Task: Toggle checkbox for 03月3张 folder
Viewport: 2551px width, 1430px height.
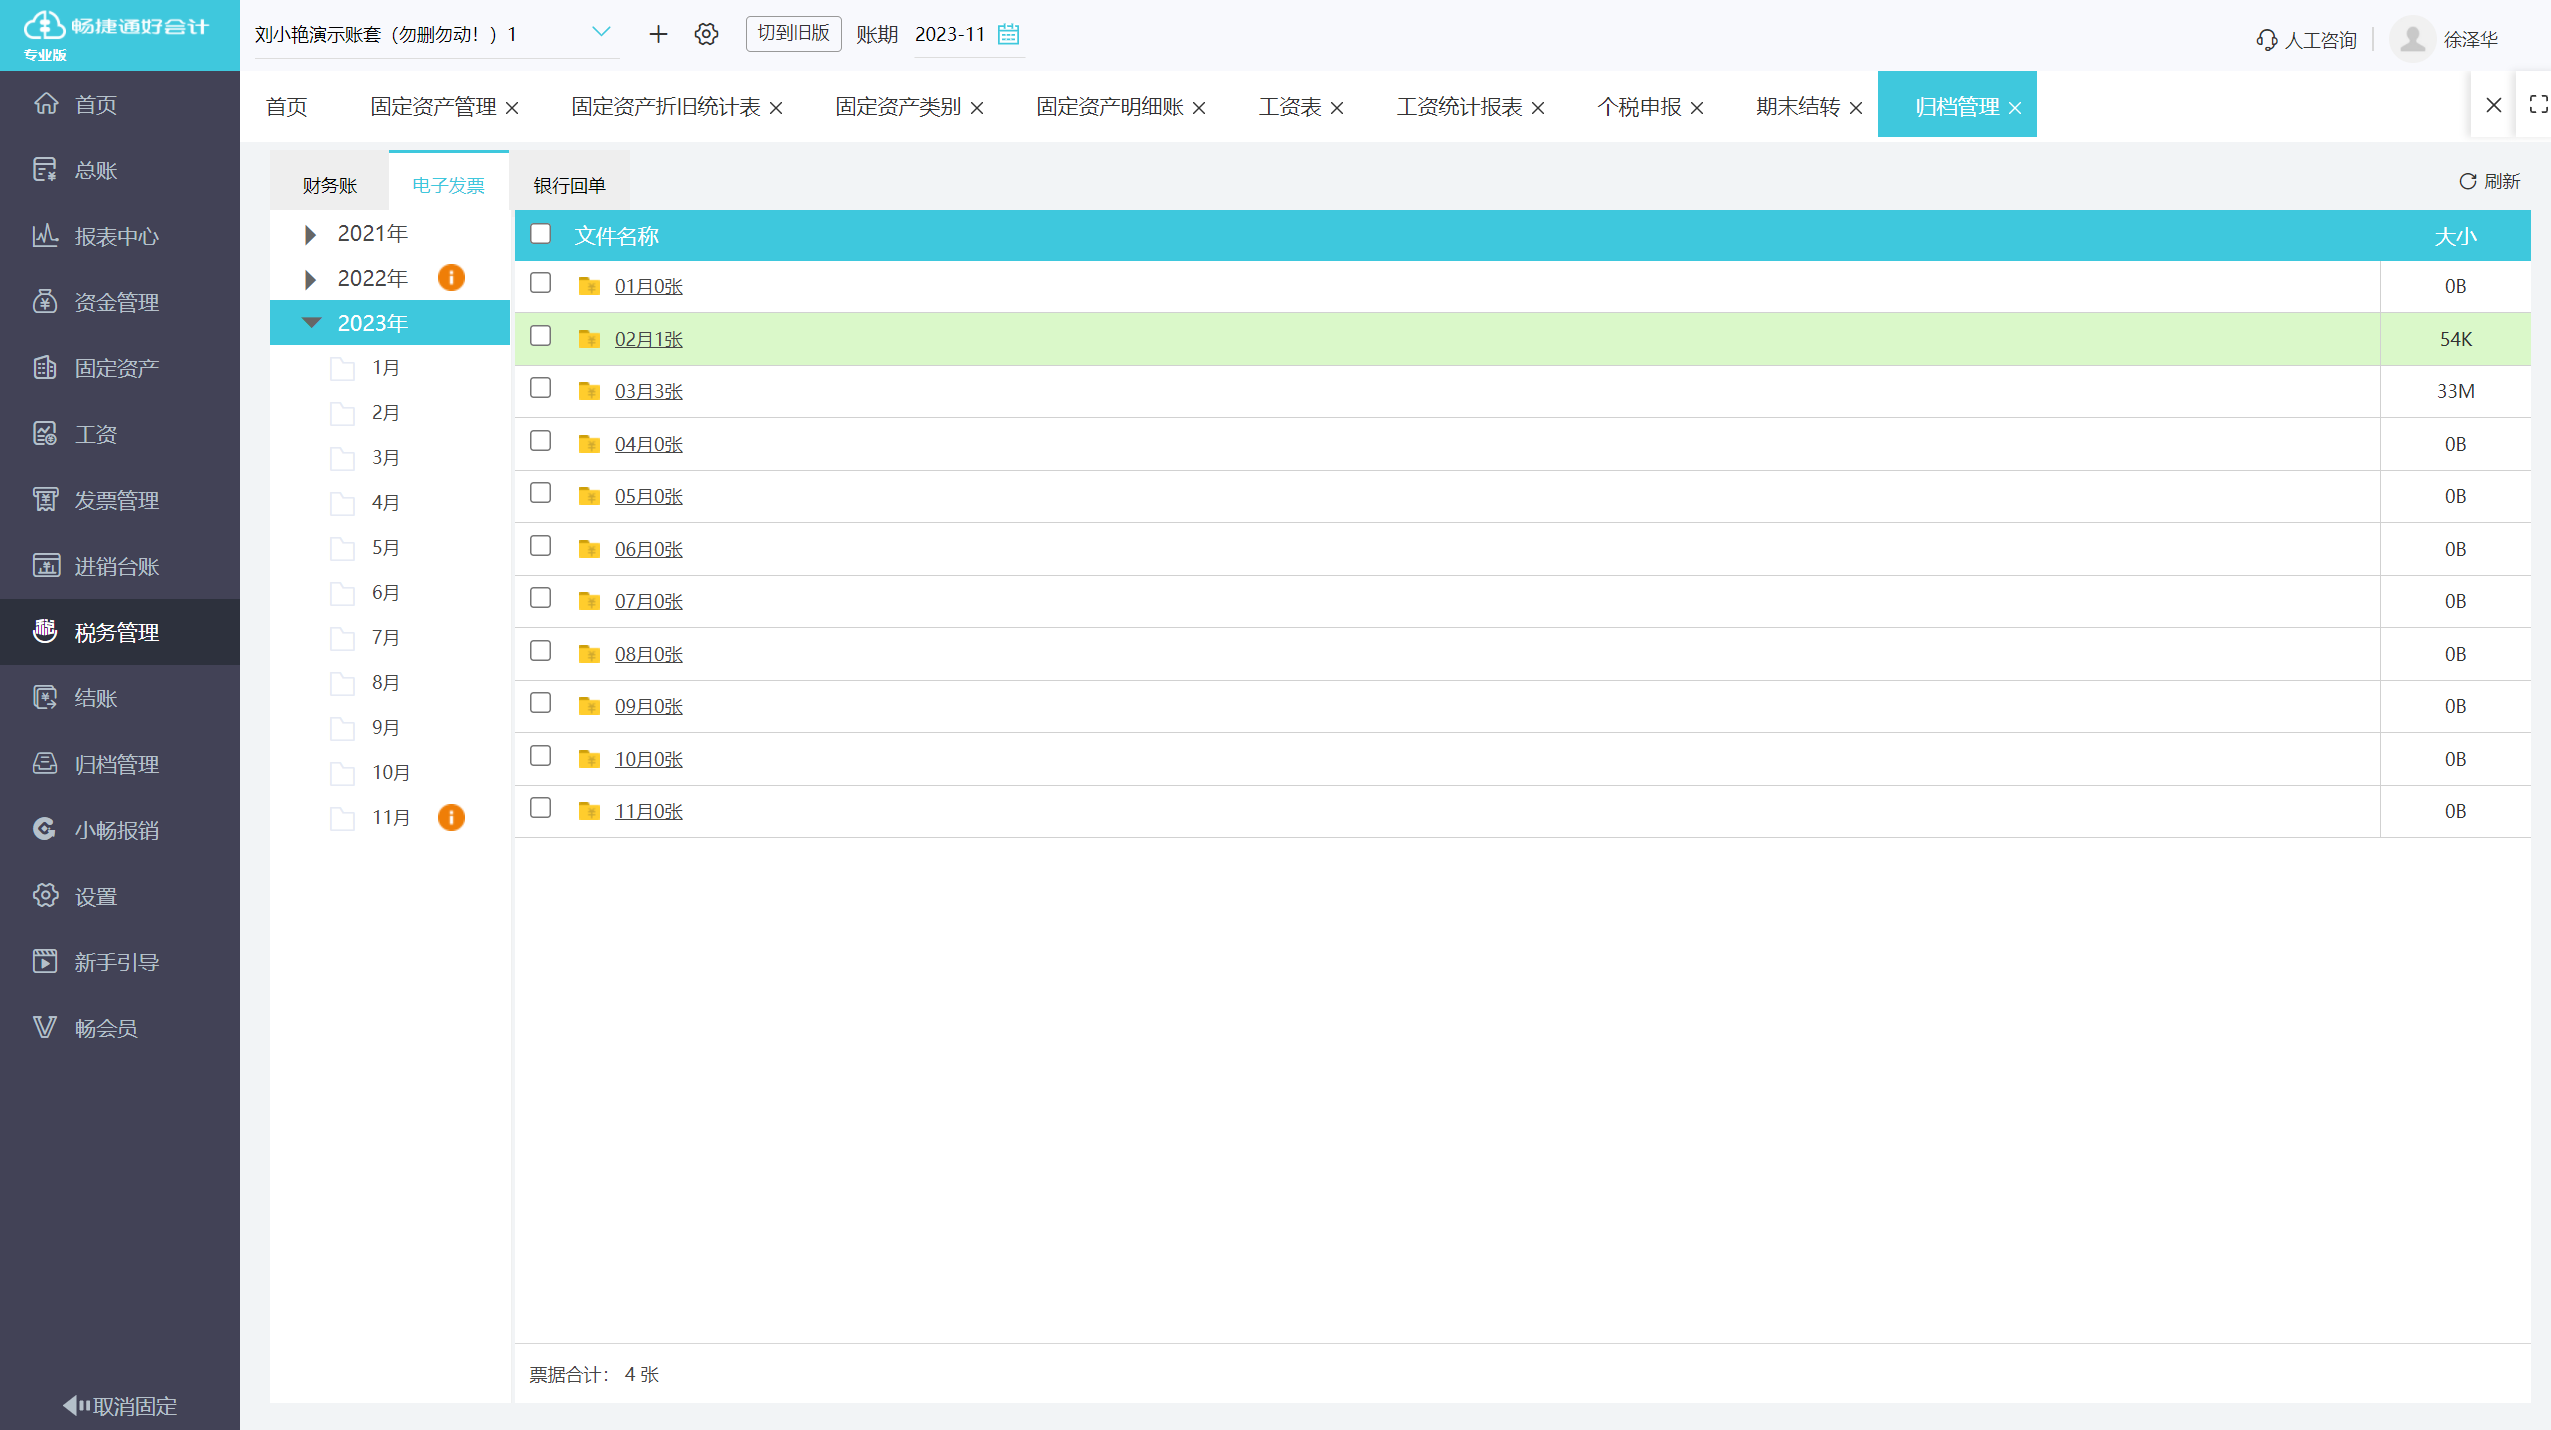Action: point(541,389)
